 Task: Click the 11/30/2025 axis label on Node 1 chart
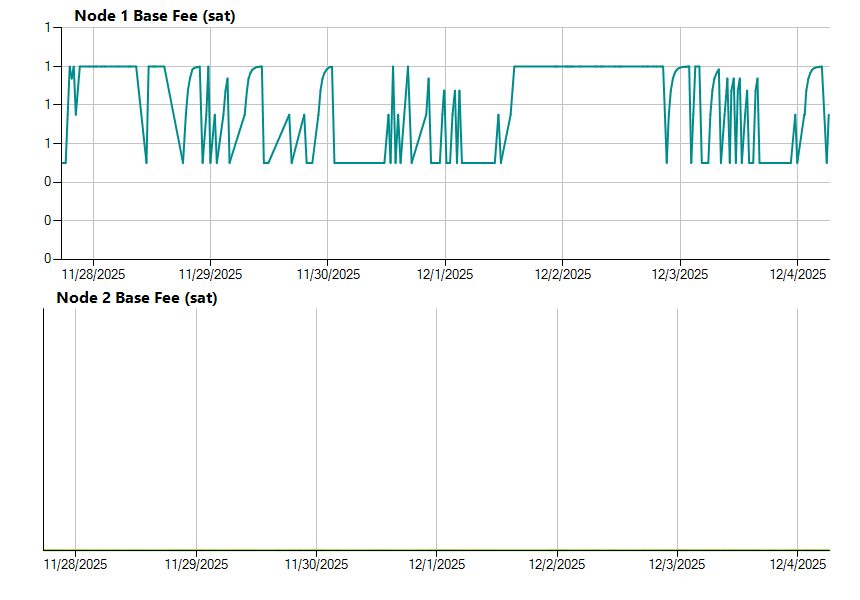pyautogui.click(x=328, y=274)
